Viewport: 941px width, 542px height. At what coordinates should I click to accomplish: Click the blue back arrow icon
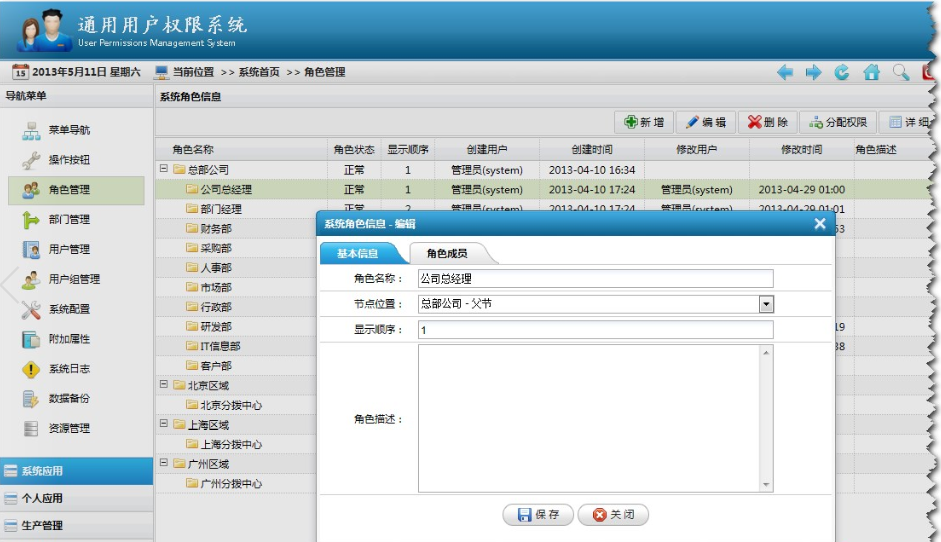coord(785,72)
